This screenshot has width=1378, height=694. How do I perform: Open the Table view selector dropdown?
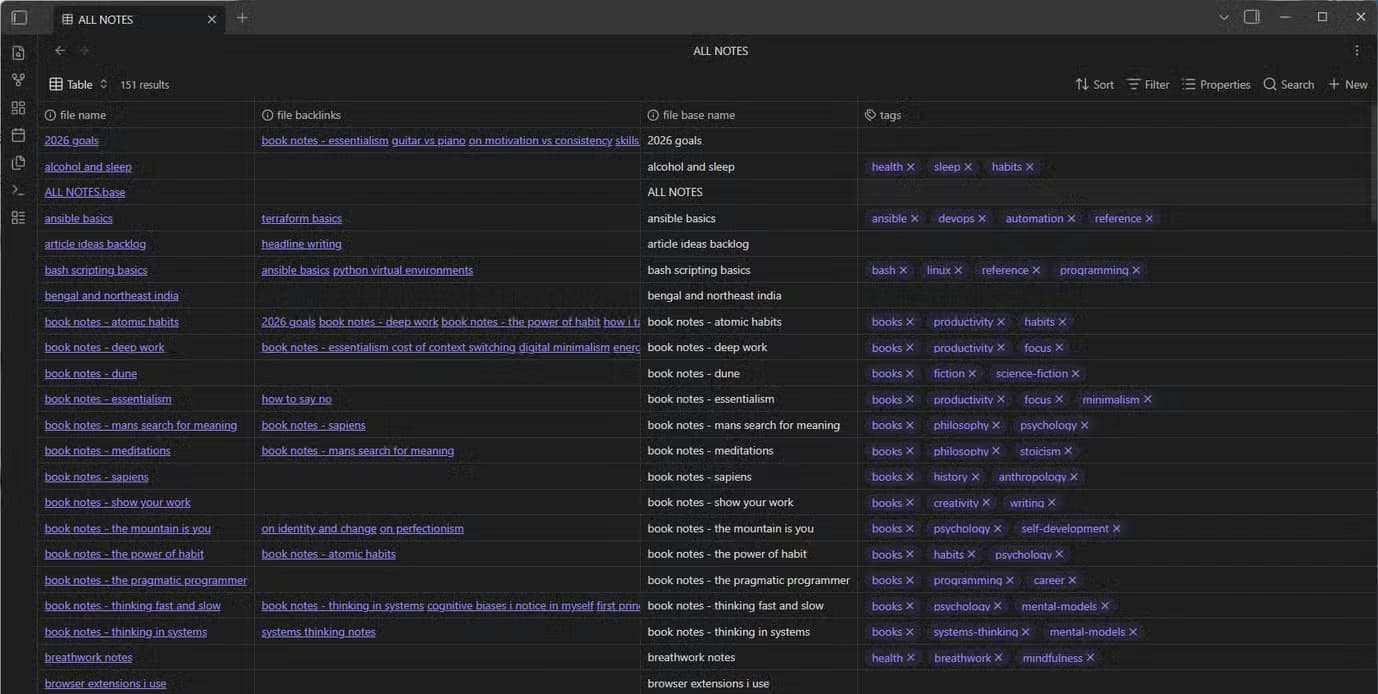78,84
